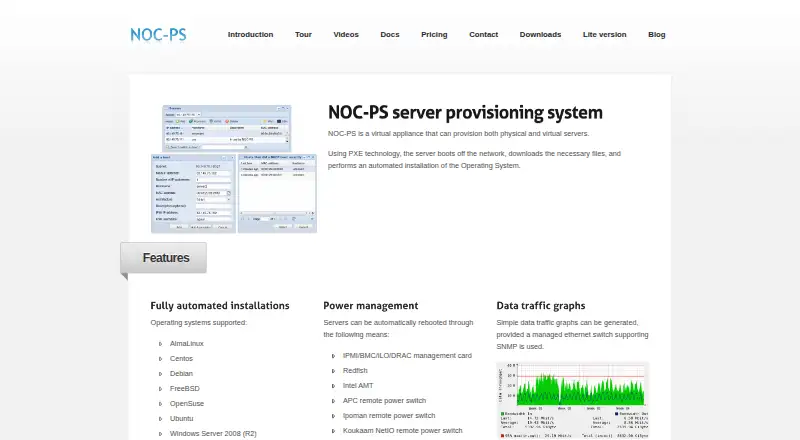Viewport: 800px width, 440px height.
Task: Open the Videos page
Action: (x=346, y=35)
